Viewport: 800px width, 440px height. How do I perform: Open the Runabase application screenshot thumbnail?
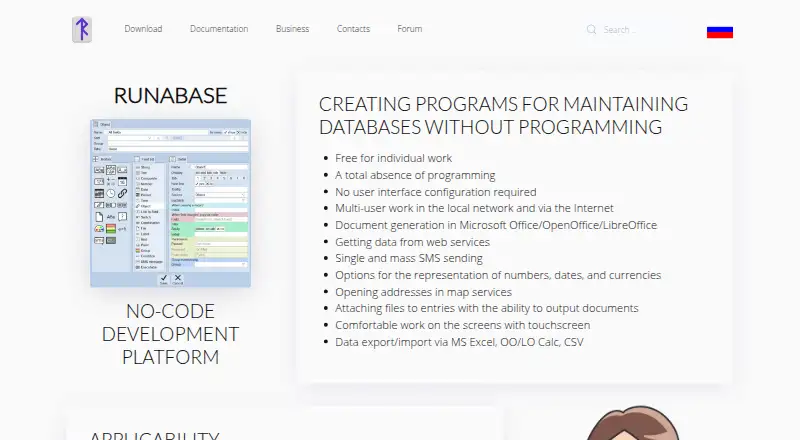pos(170,203)
